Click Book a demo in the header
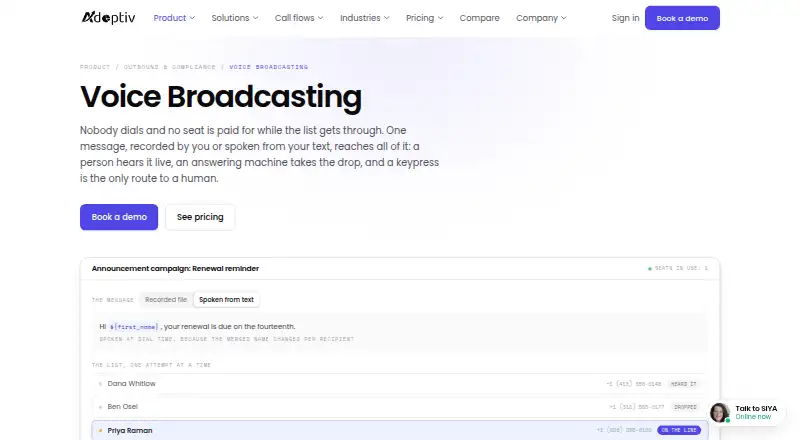 click(x=682, y=18)
